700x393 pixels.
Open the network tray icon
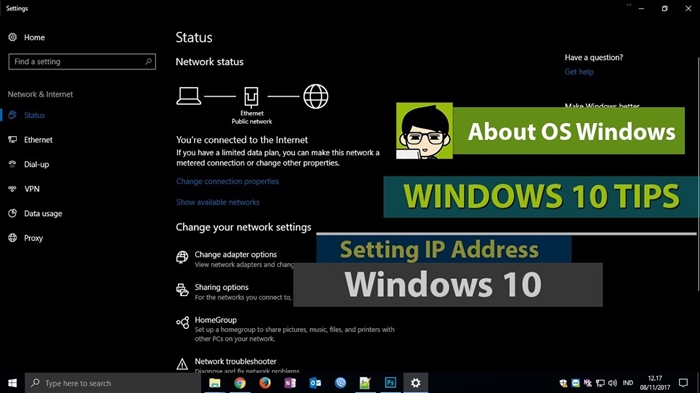point(600,383)
